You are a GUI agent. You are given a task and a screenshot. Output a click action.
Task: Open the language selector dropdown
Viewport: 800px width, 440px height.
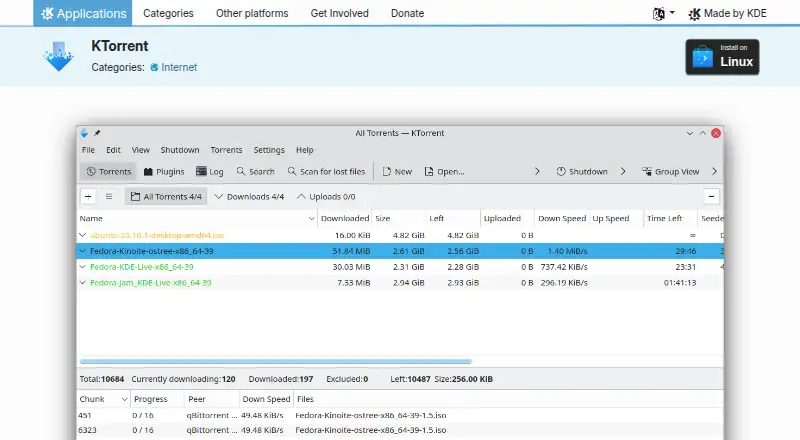664,13
